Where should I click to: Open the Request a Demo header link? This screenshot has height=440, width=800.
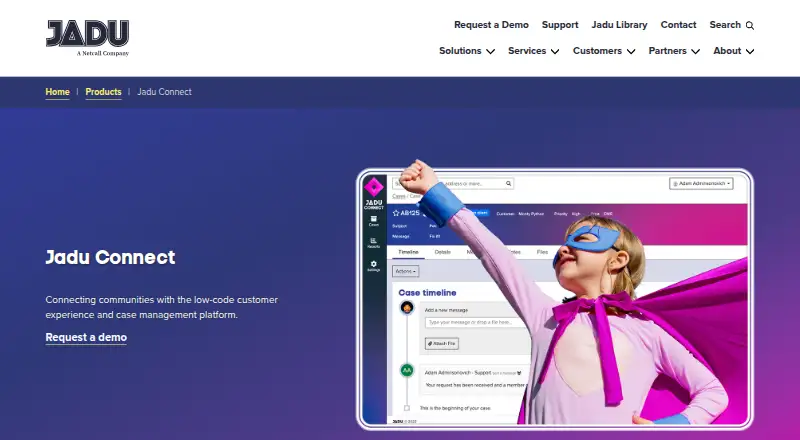coord(491,25)
